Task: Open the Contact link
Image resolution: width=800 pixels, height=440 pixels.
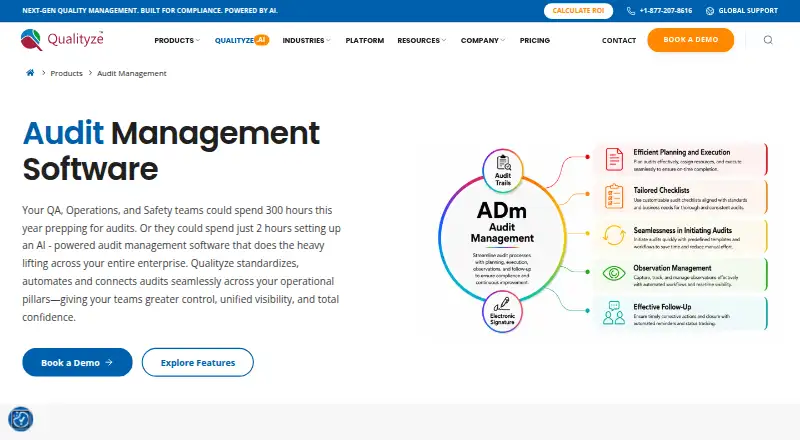Action: click(619, 40)
